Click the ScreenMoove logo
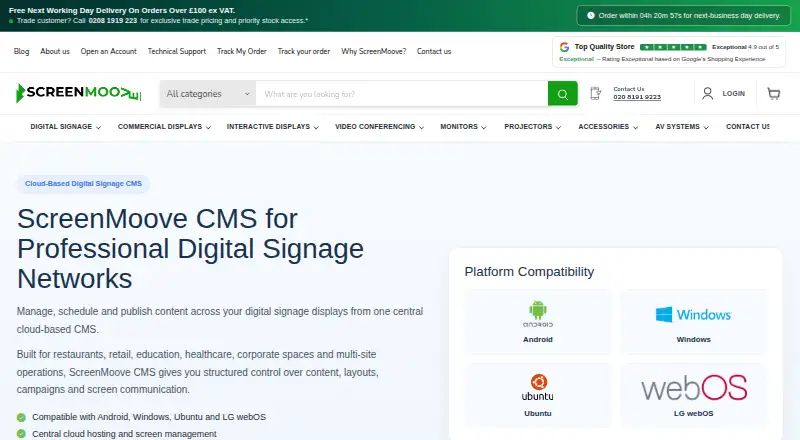 pyautogui.click(x=79, y=93)
